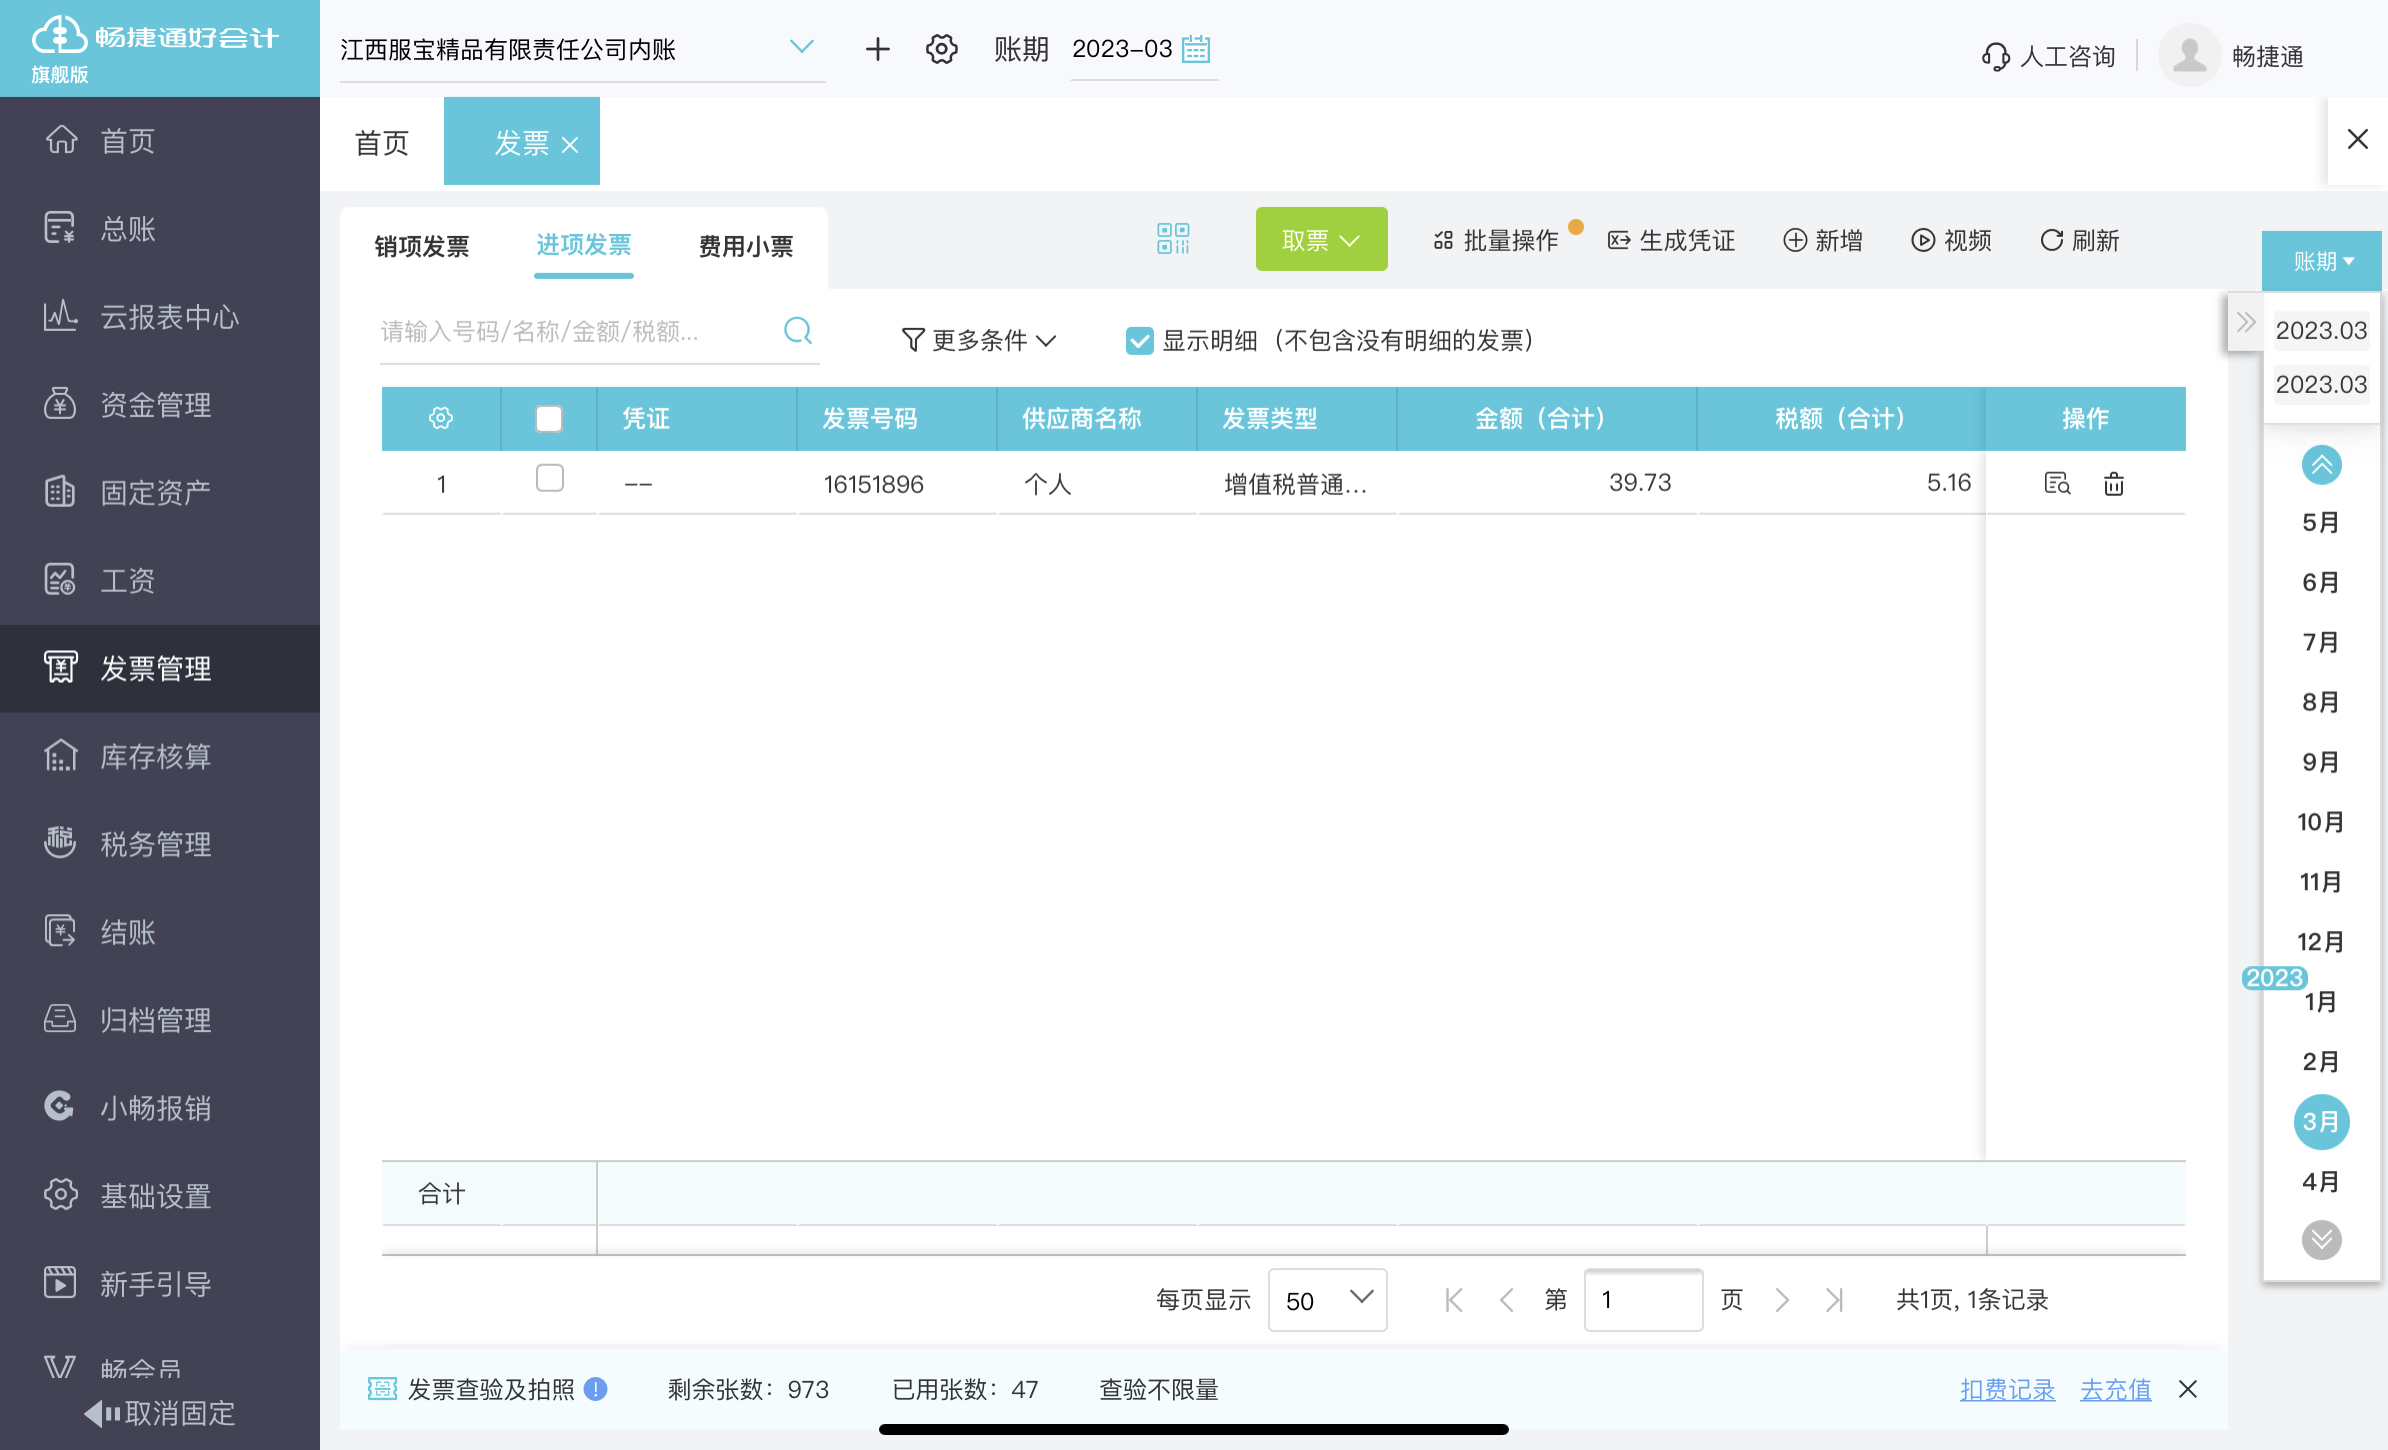Check the invoice row selection checkbox
Screen dimensions: 2388x1450
pyautogui.click(x=548, y=481)
